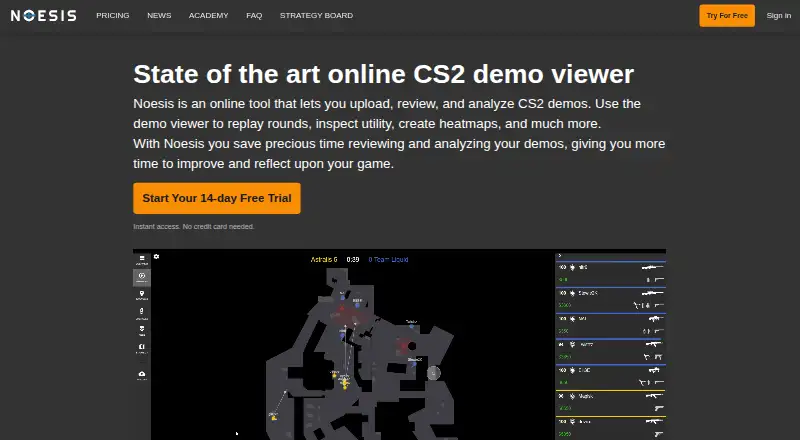Click the grenade utility icon in viewer sidebar

[142, 312]
